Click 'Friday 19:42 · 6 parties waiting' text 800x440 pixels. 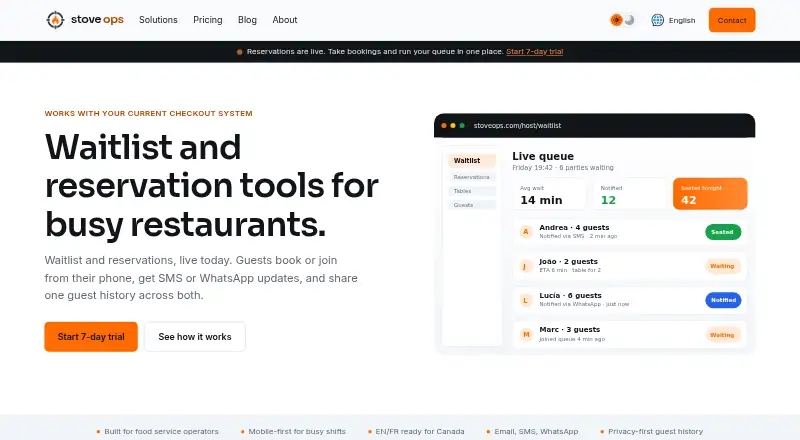563,167
